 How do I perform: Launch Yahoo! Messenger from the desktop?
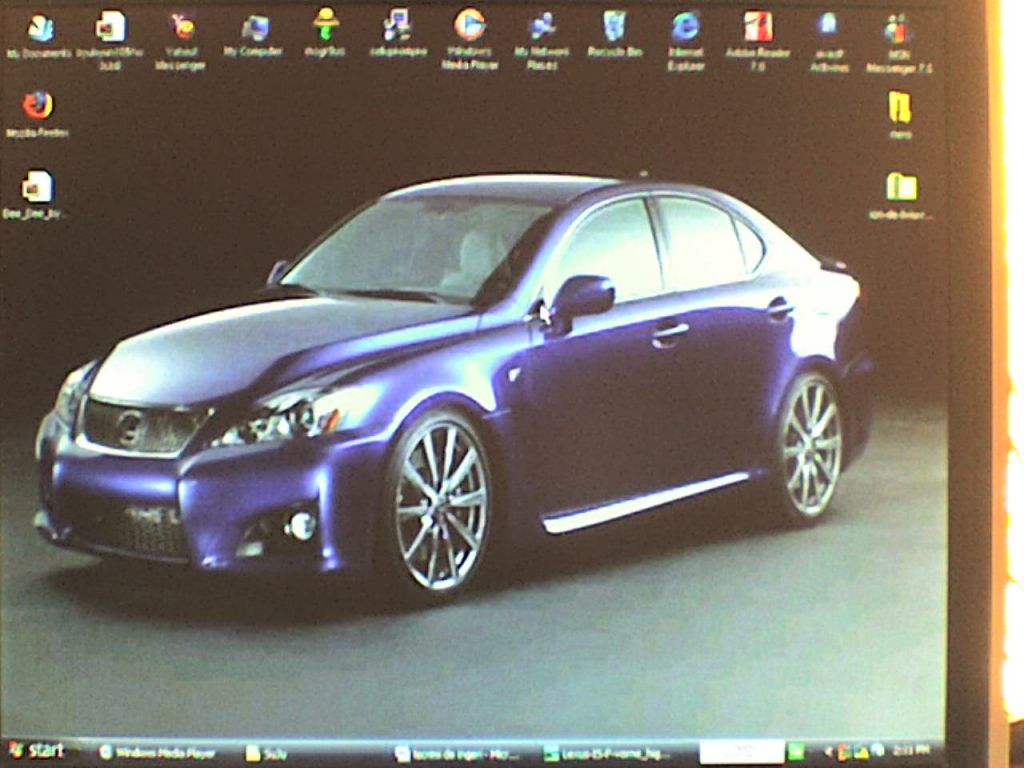pyautogui.click(x=183, y=30)
